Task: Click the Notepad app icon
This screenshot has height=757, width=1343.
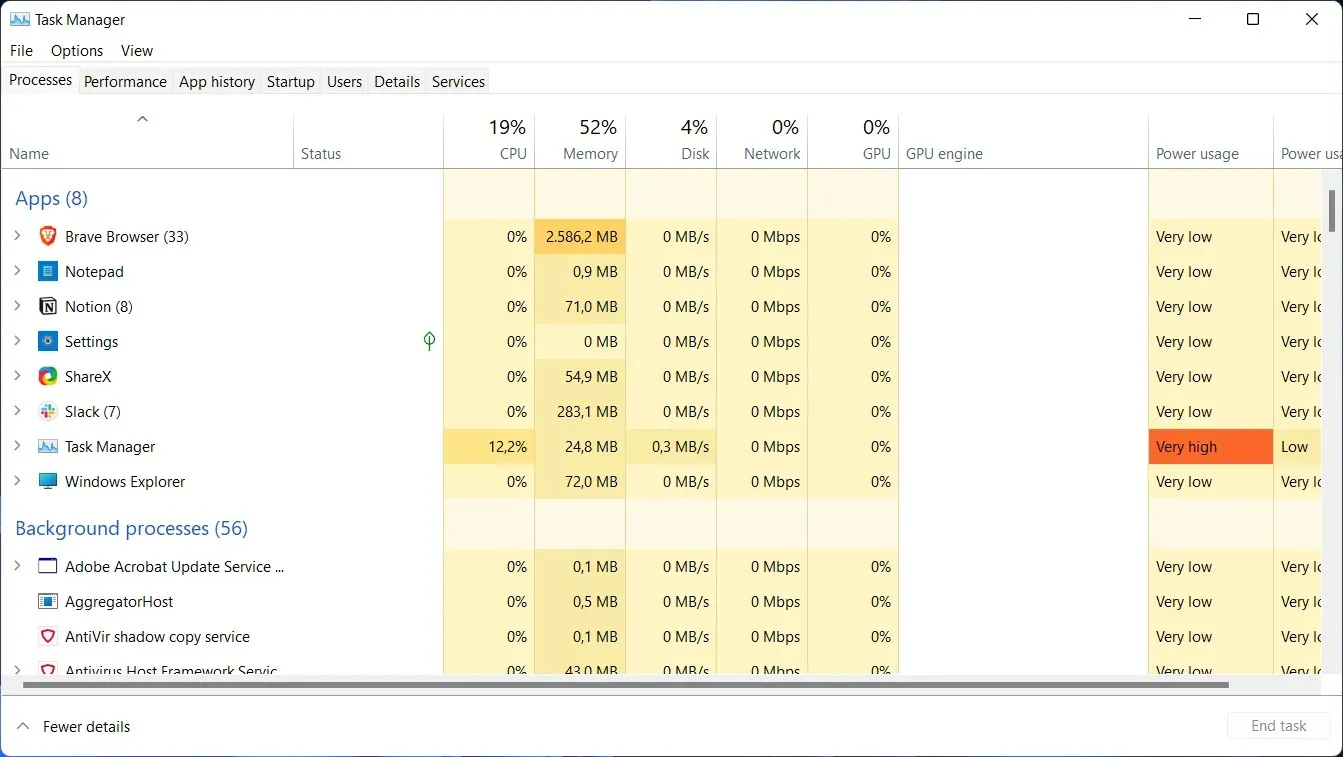Action: tap(48, 272)
